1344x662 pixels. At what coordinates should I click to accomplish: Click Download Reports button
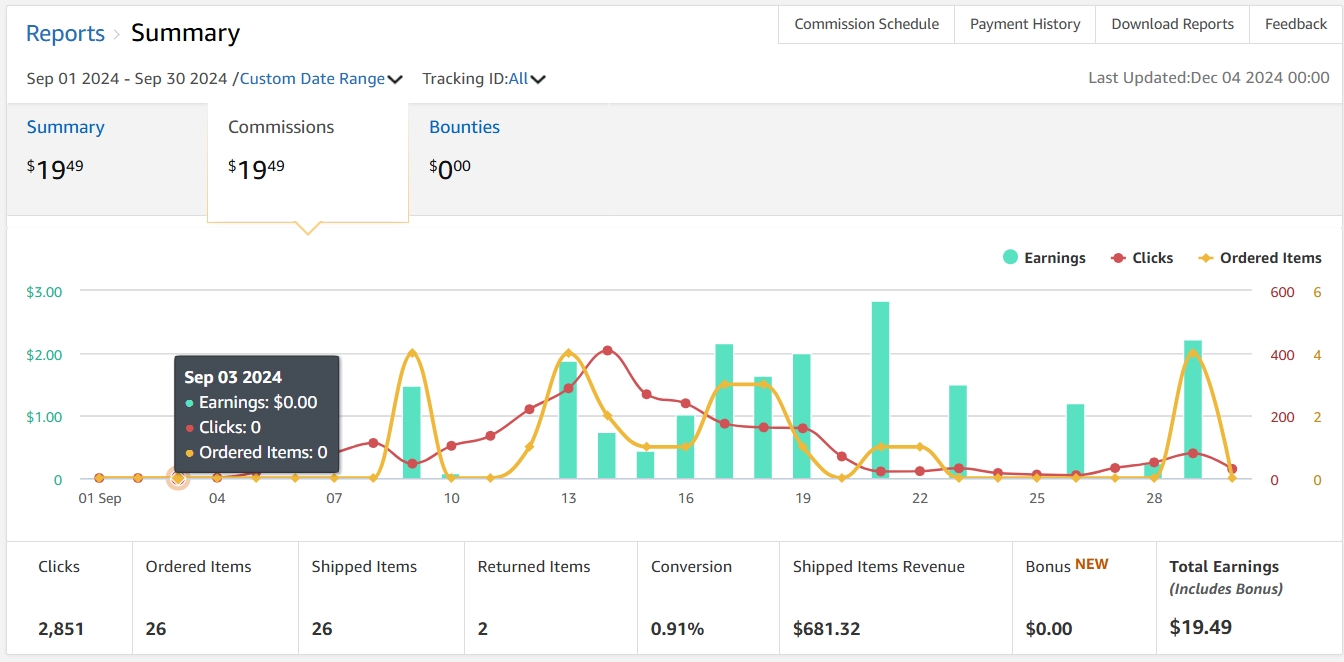[x=1172, y=24]
